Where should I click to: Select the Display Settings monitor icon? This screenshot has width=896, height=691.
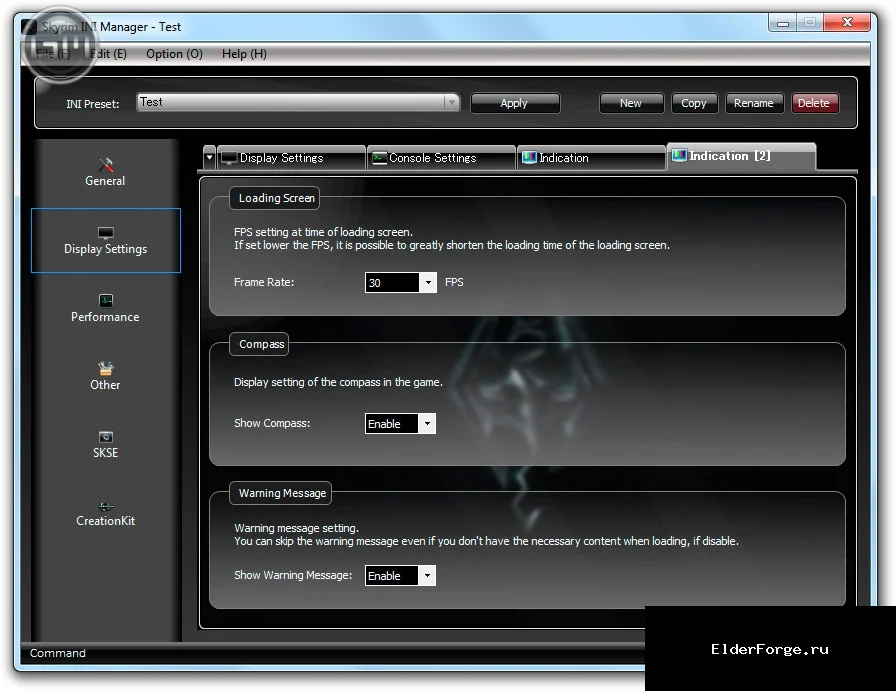(106, 232)
